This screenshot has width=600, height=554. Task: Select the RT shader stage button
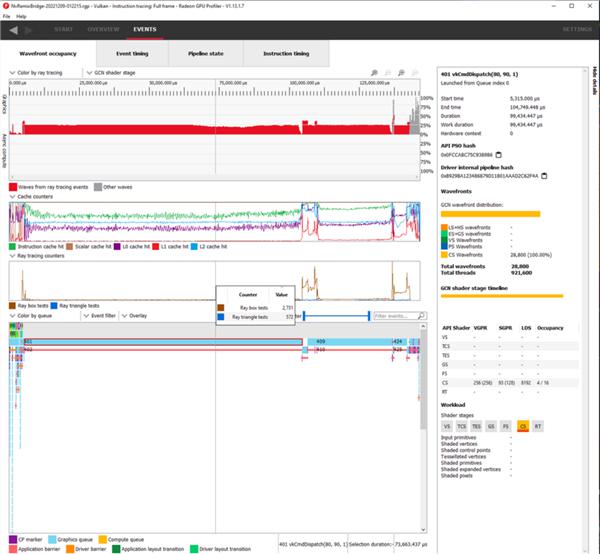click(538, 425)
